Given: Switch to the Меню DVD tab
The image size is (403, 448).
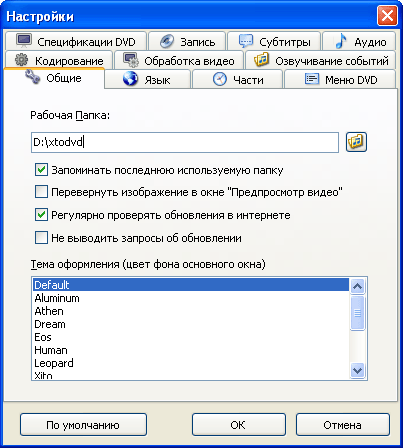Looking at the screenshot, I should [340, 79].
